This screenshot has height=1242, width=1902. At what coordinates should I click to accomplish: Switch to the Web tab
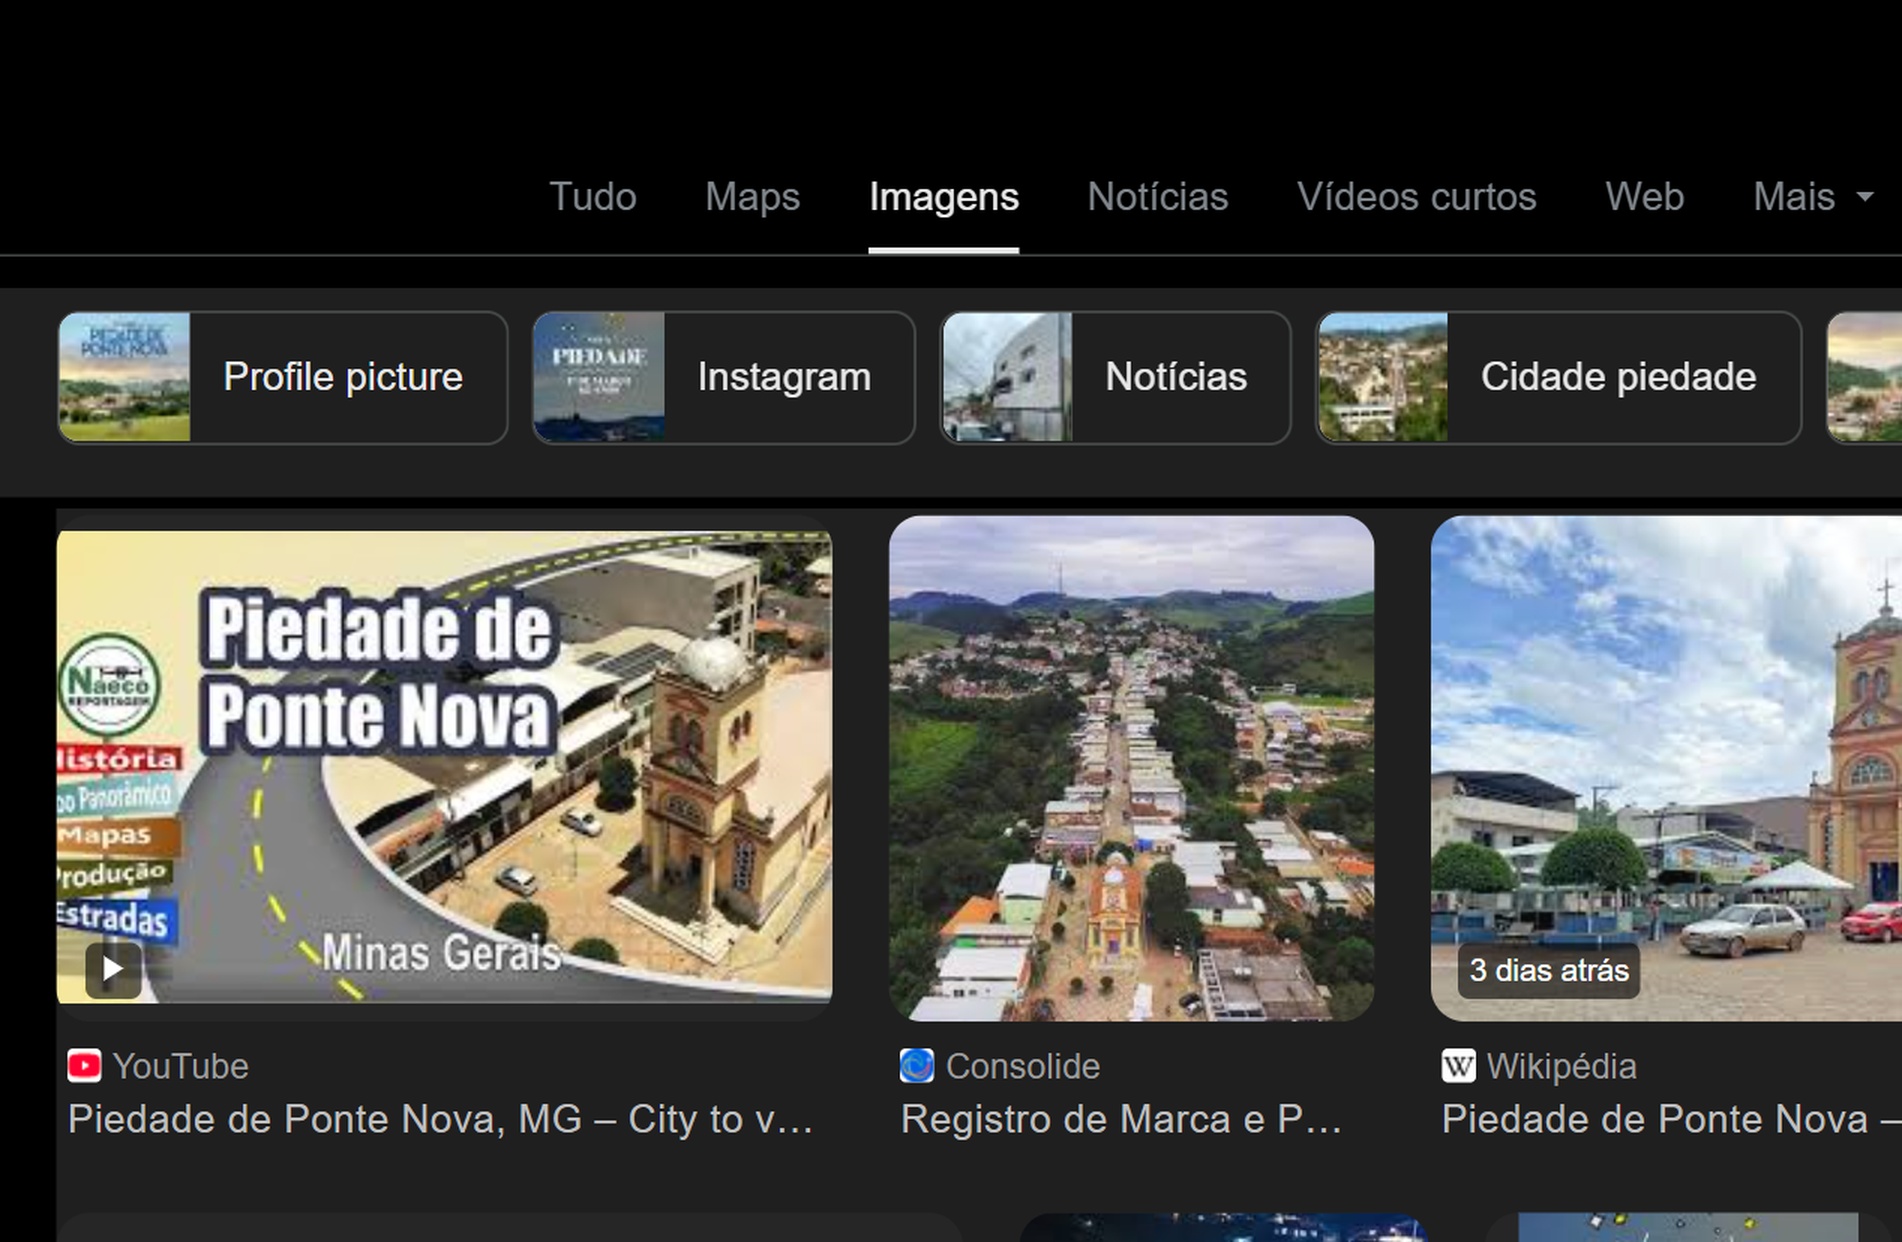point(1644,197)
